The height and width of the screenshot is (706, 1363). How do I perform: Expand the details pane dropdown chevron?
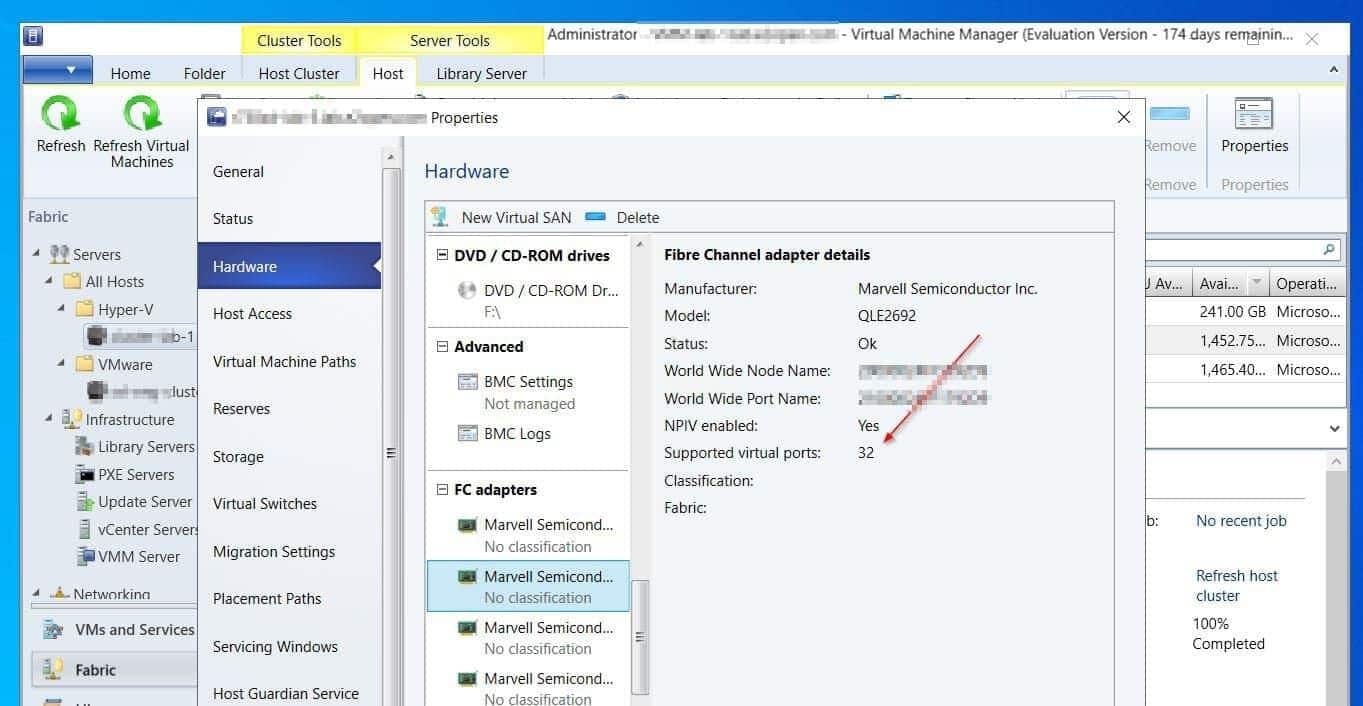click(x=1334, y=428)
